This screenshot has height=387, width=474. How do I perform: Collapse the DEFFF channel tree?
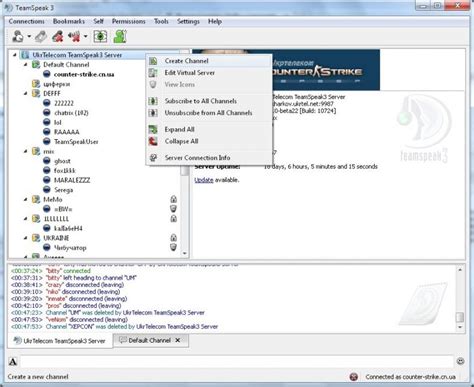click(26, 94)
